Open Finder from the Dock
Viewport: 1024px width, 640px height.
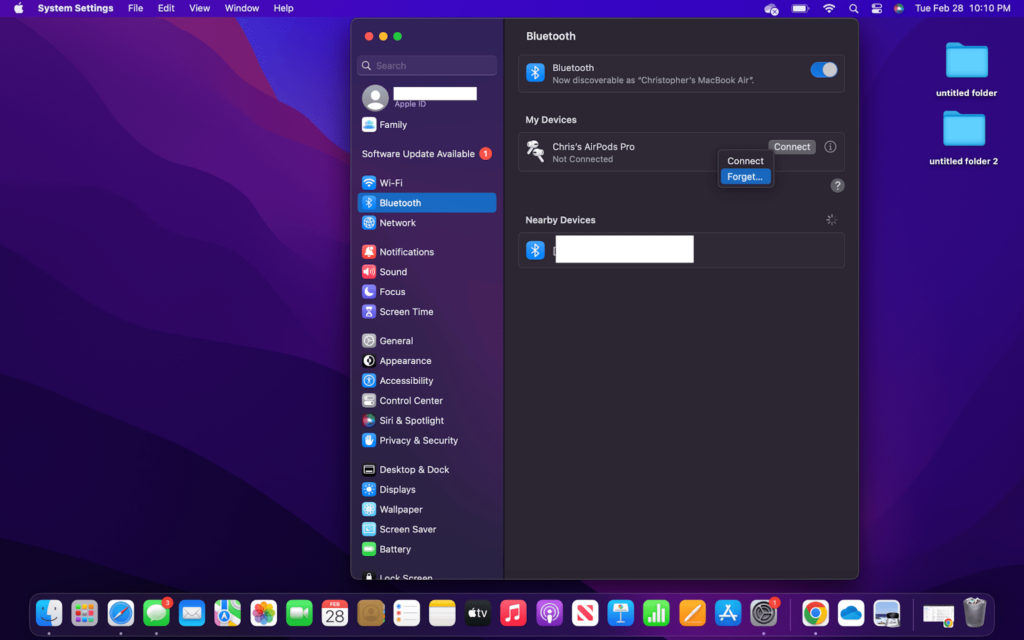49,613
